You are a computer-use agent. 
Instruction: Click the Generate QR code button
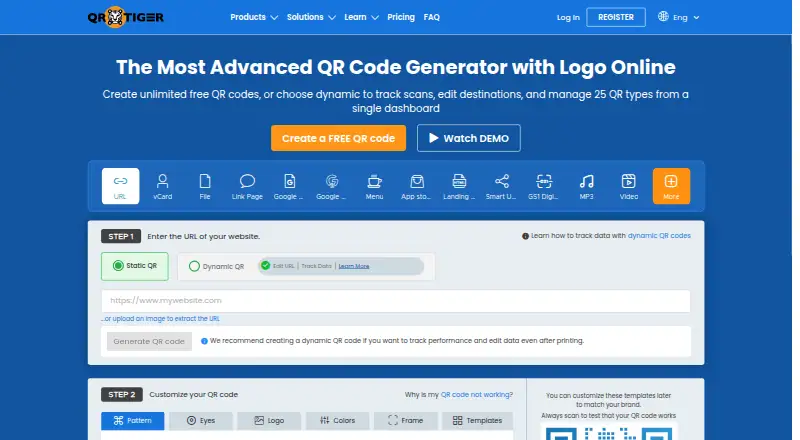[x=149, y=341]
